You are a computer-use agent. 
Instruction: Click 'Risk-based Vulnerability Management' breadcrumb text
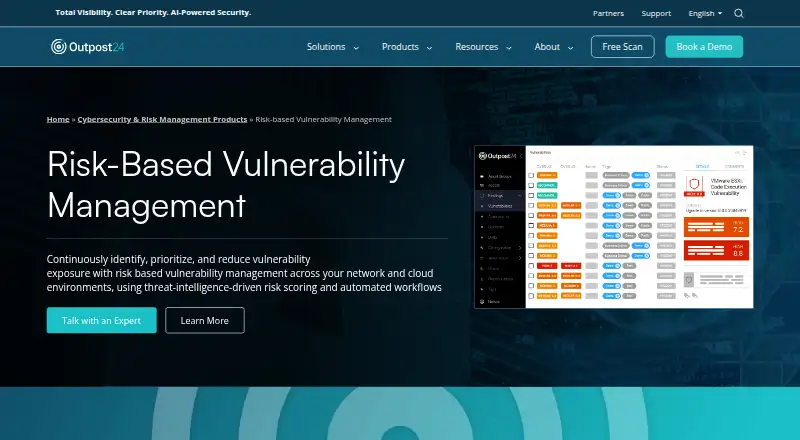tap(323, 119)
